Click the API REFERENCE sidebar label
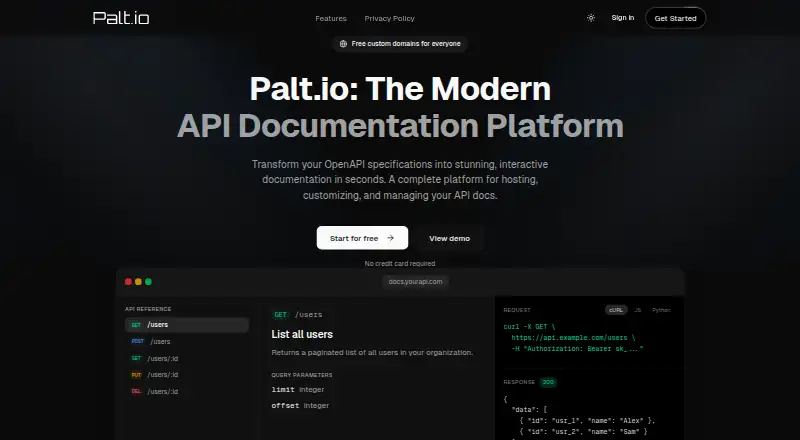 point(148,309)
